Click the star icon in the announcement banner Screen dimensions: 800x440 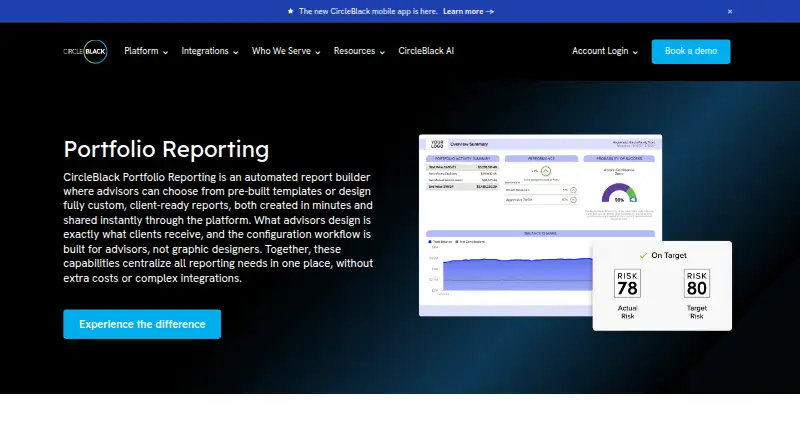(x=290, y=11)
